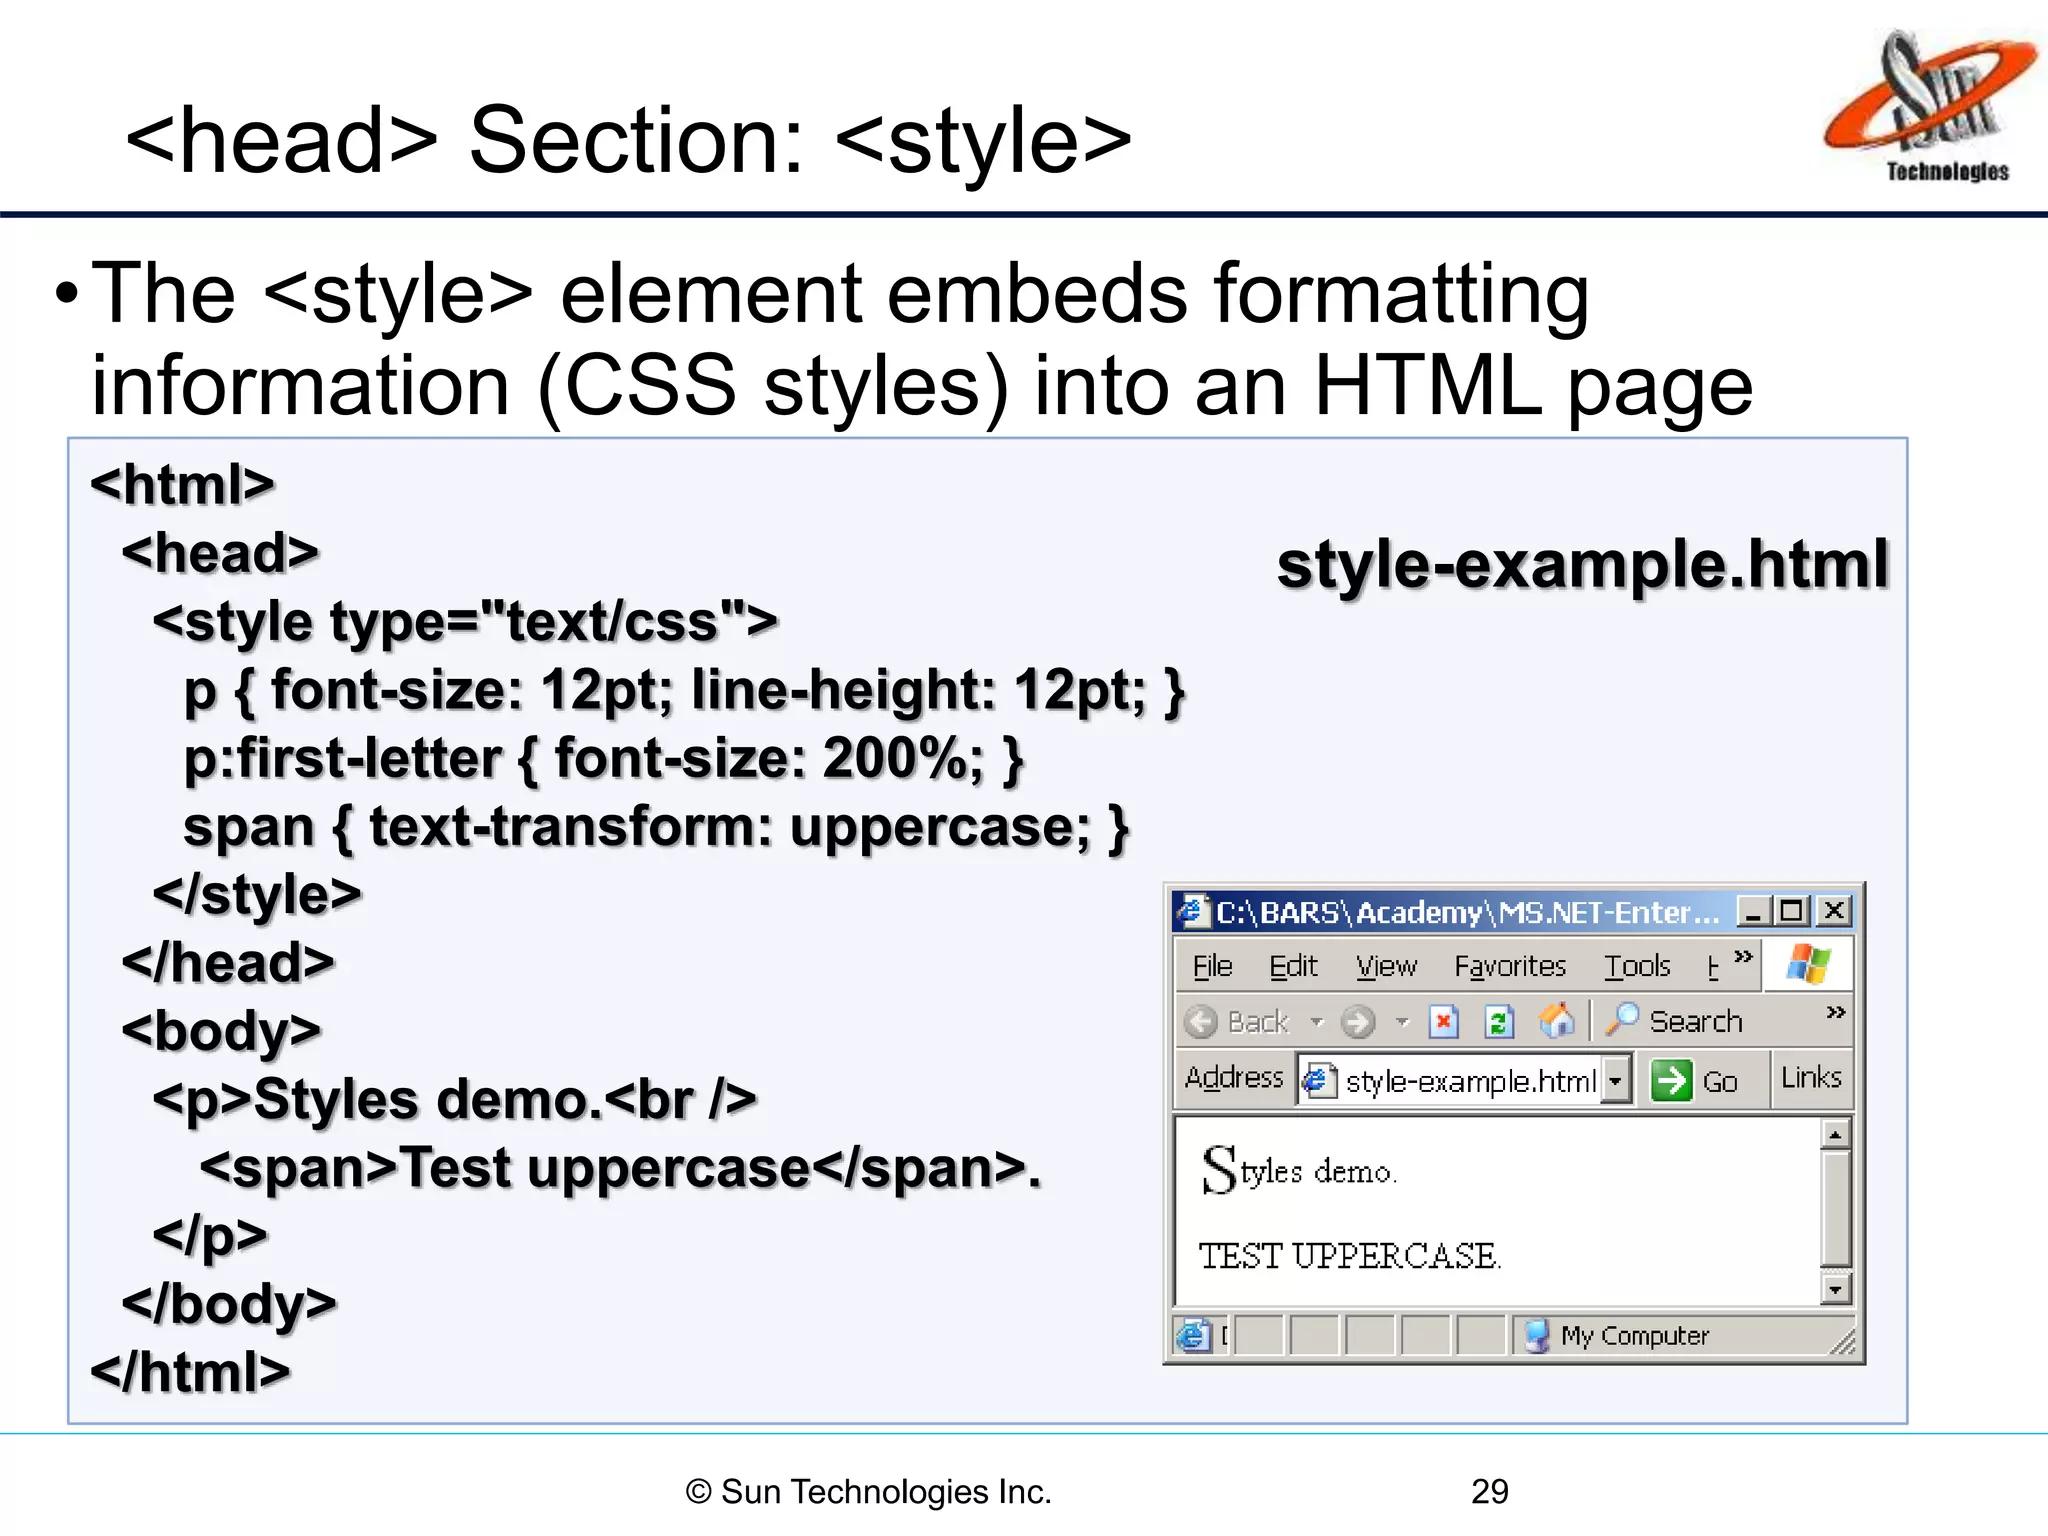Click the Windows flag logo

point(1808,965)
